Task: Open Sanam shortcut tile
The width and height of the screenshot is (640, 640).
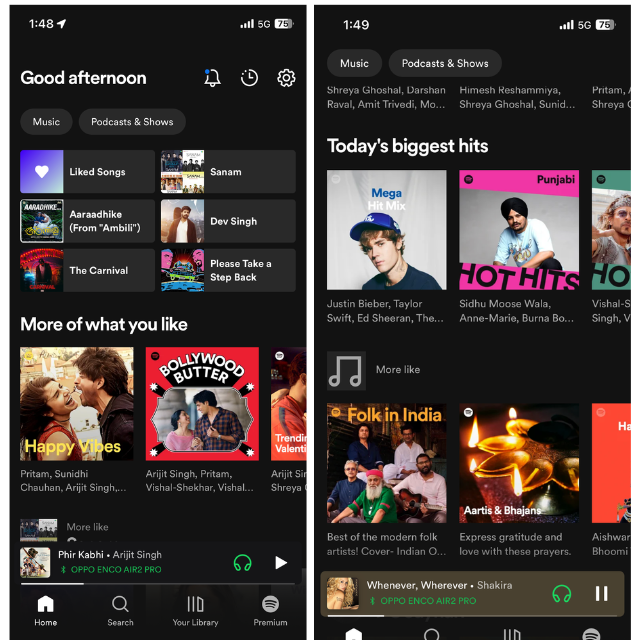Action: coord(228,171)
